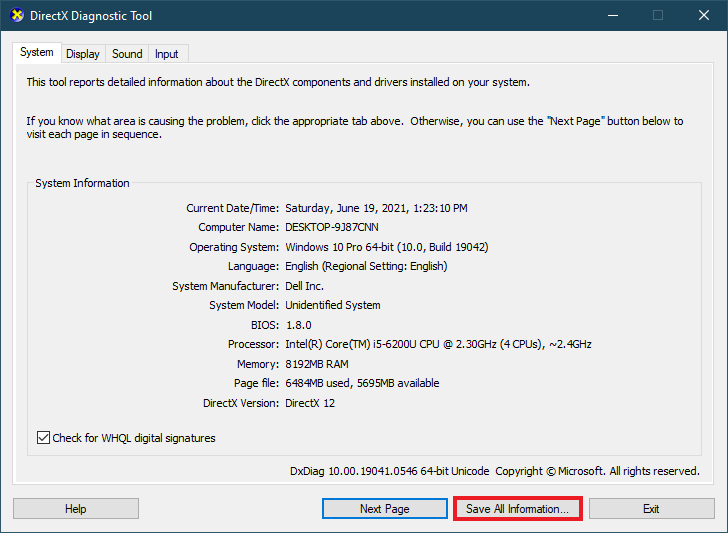
Task: Click the Help button
Action: [x=76, y=509]
